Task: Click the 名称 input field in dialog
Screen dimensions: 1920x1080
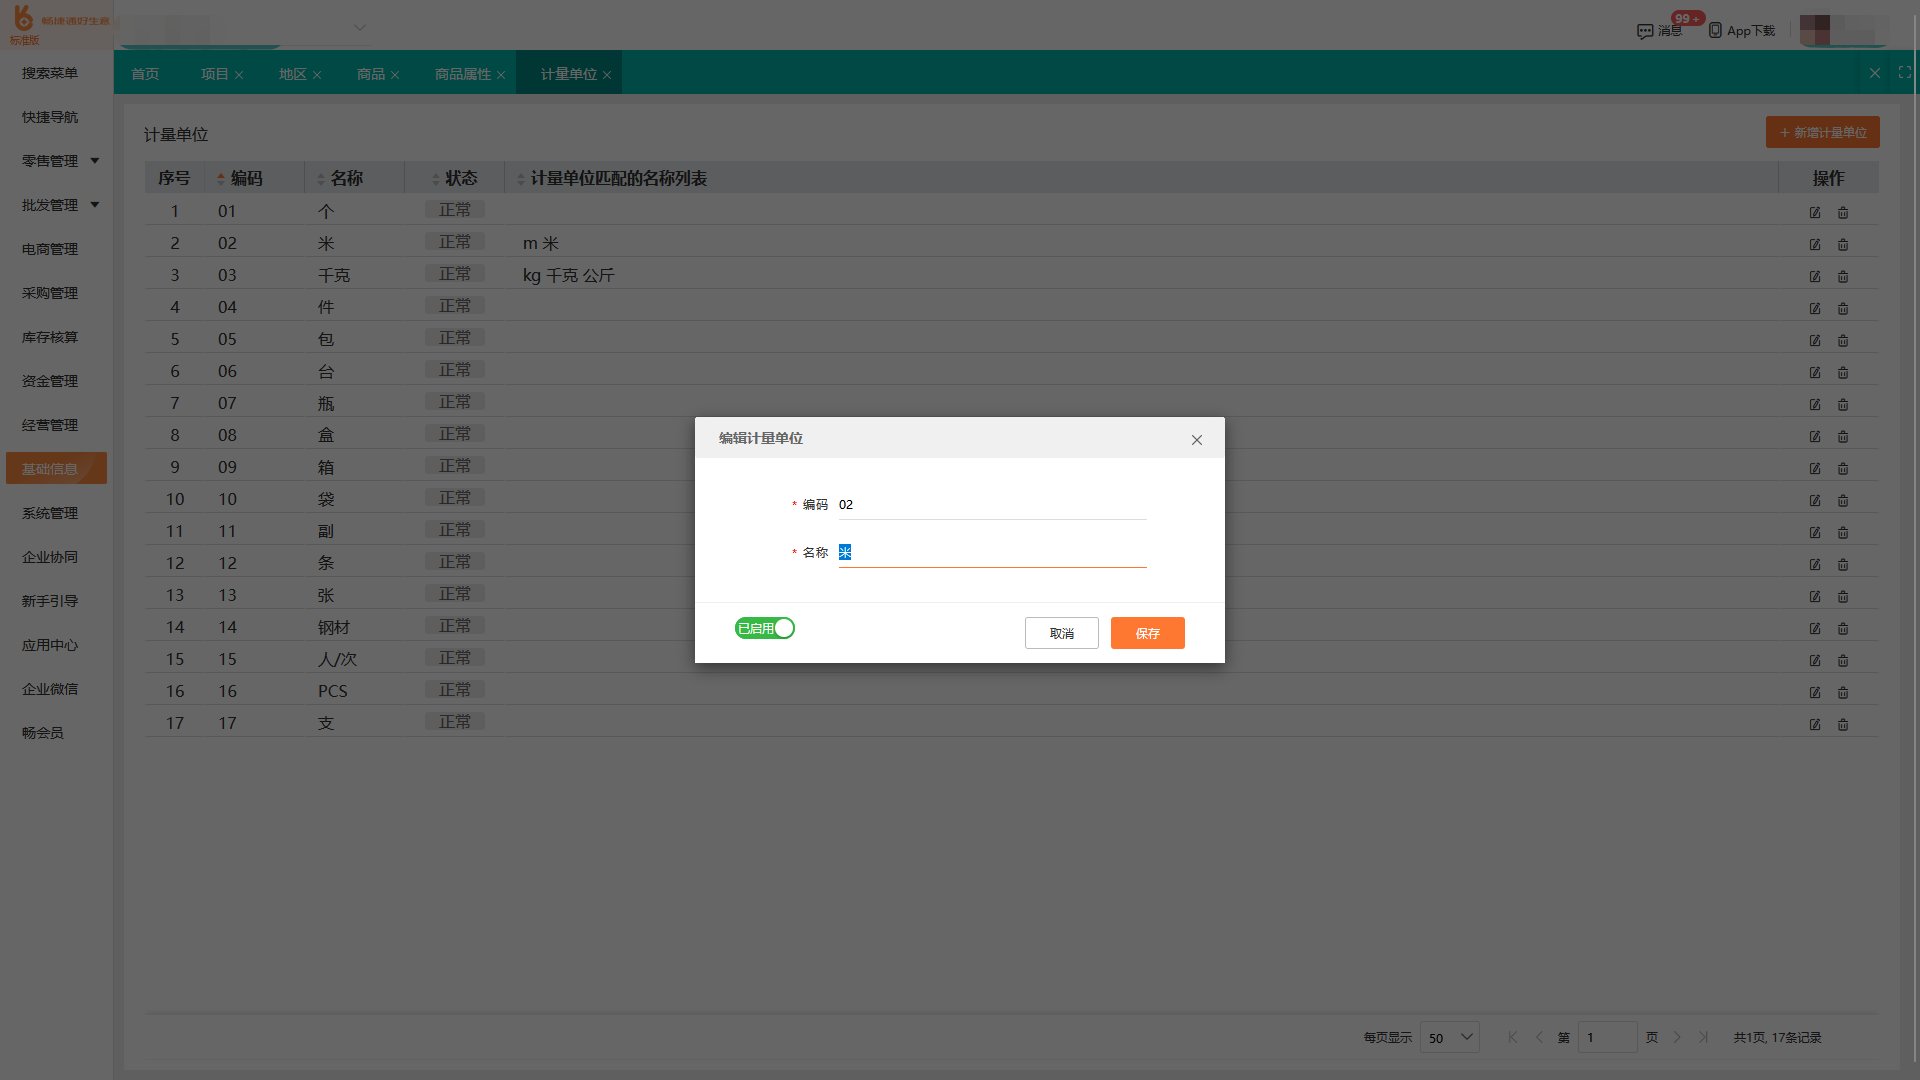Action: click(x=992, y=551)
